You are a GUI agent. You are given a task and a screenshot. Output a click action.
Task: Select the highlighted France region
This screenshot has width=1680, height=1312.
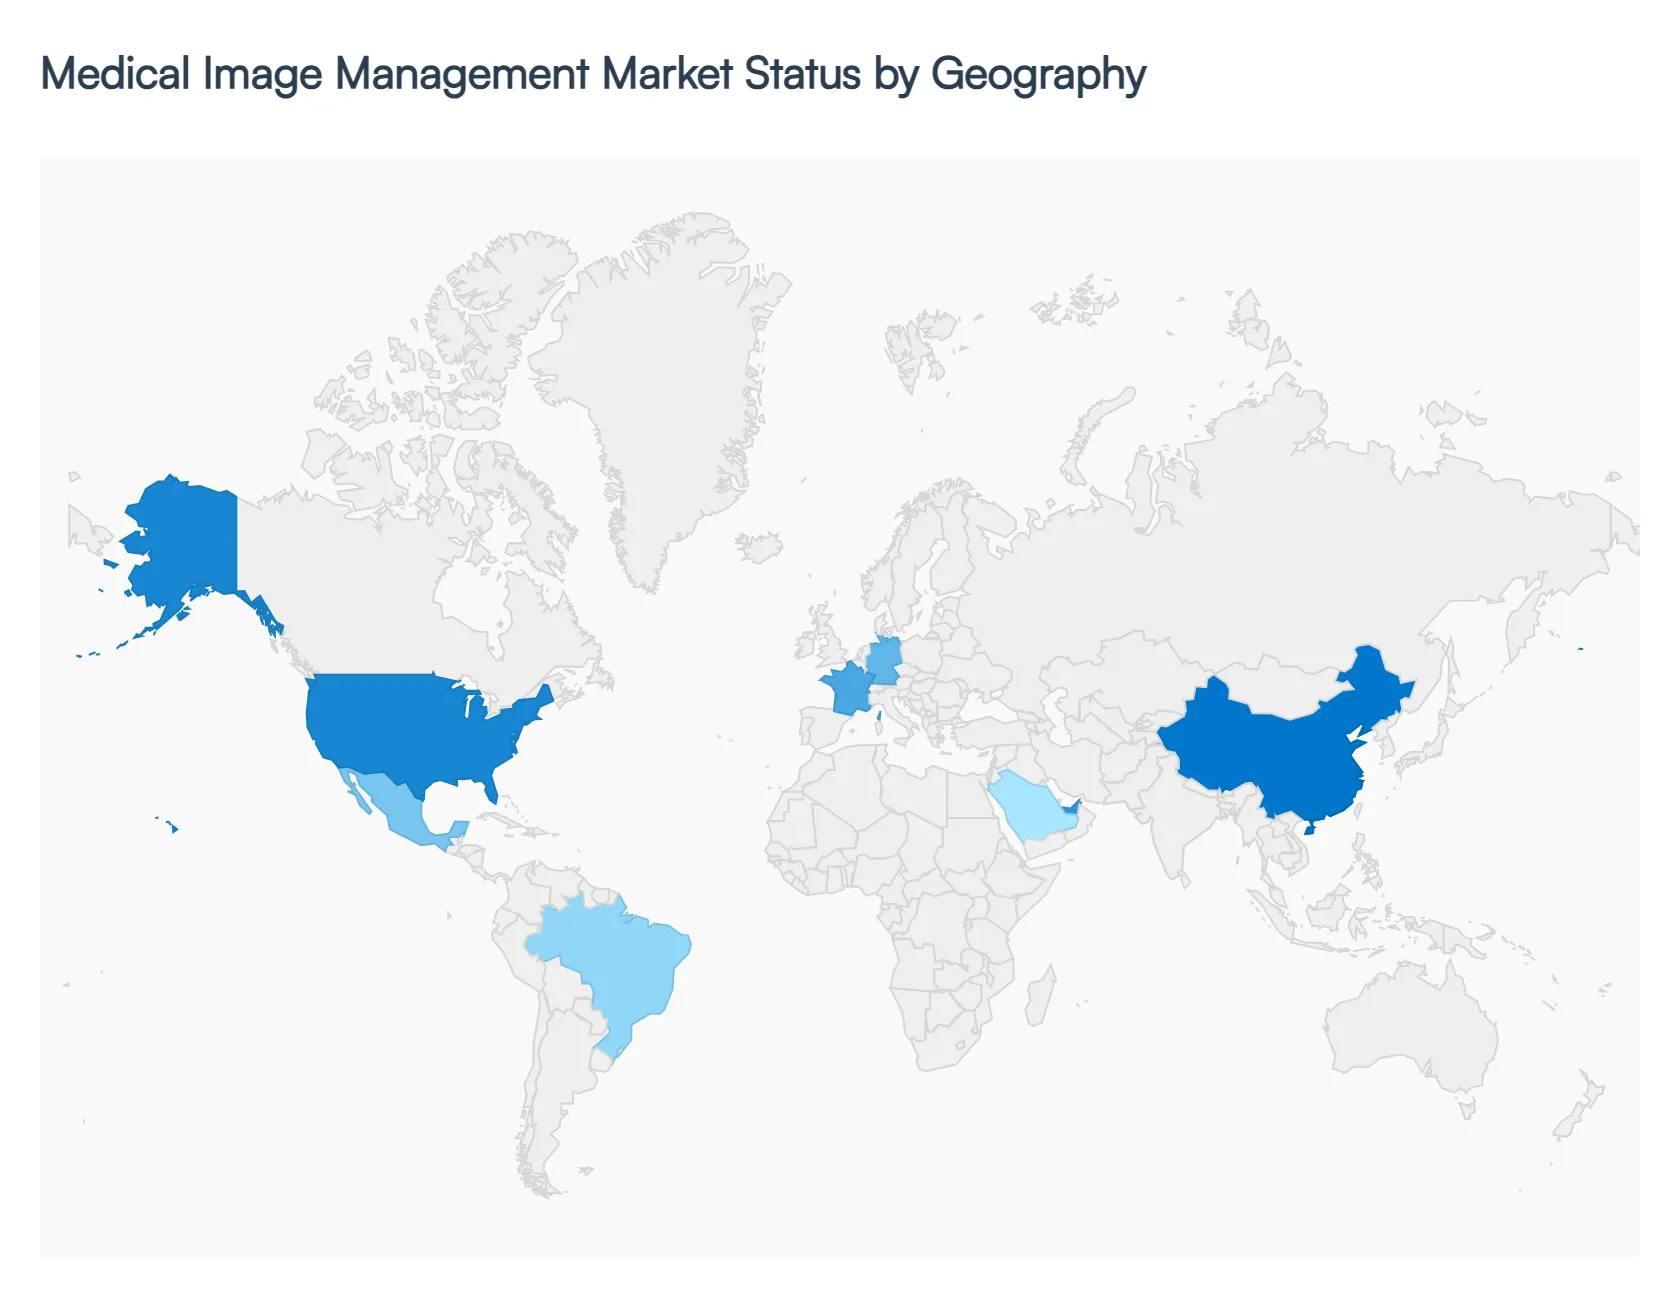845,690
